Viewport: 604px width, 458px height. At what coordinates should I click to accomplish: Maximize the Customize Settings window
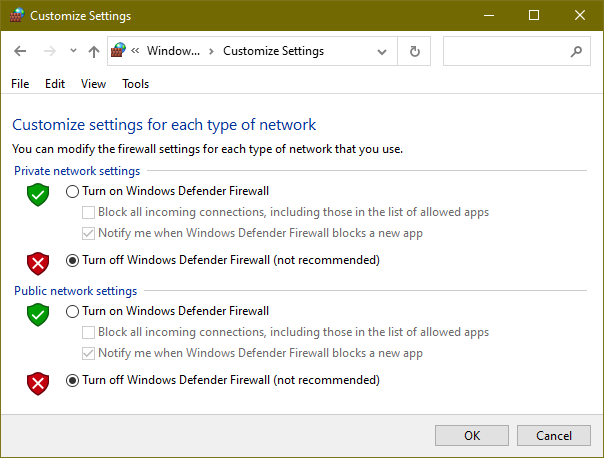(x=534, y=15)
